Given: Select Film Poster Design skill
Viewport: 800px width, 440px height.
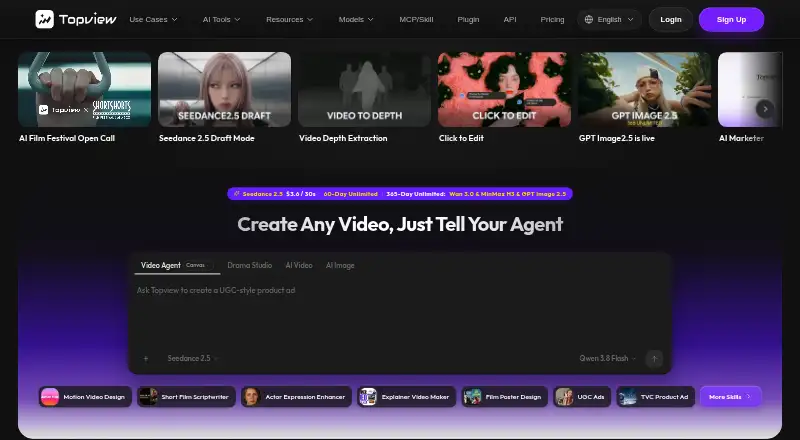Looking at the screenshot, I should pos(505,397).
